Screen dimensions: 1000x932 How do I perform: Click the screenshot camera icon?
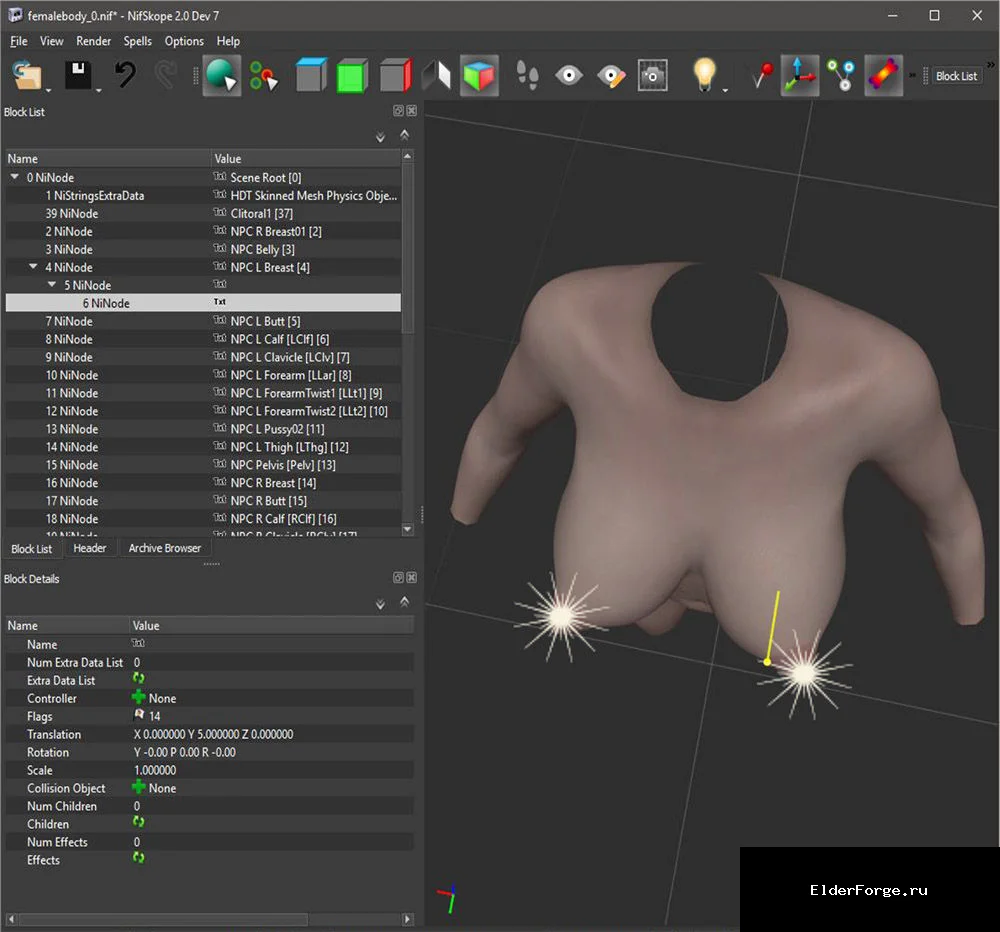(652, 77)
